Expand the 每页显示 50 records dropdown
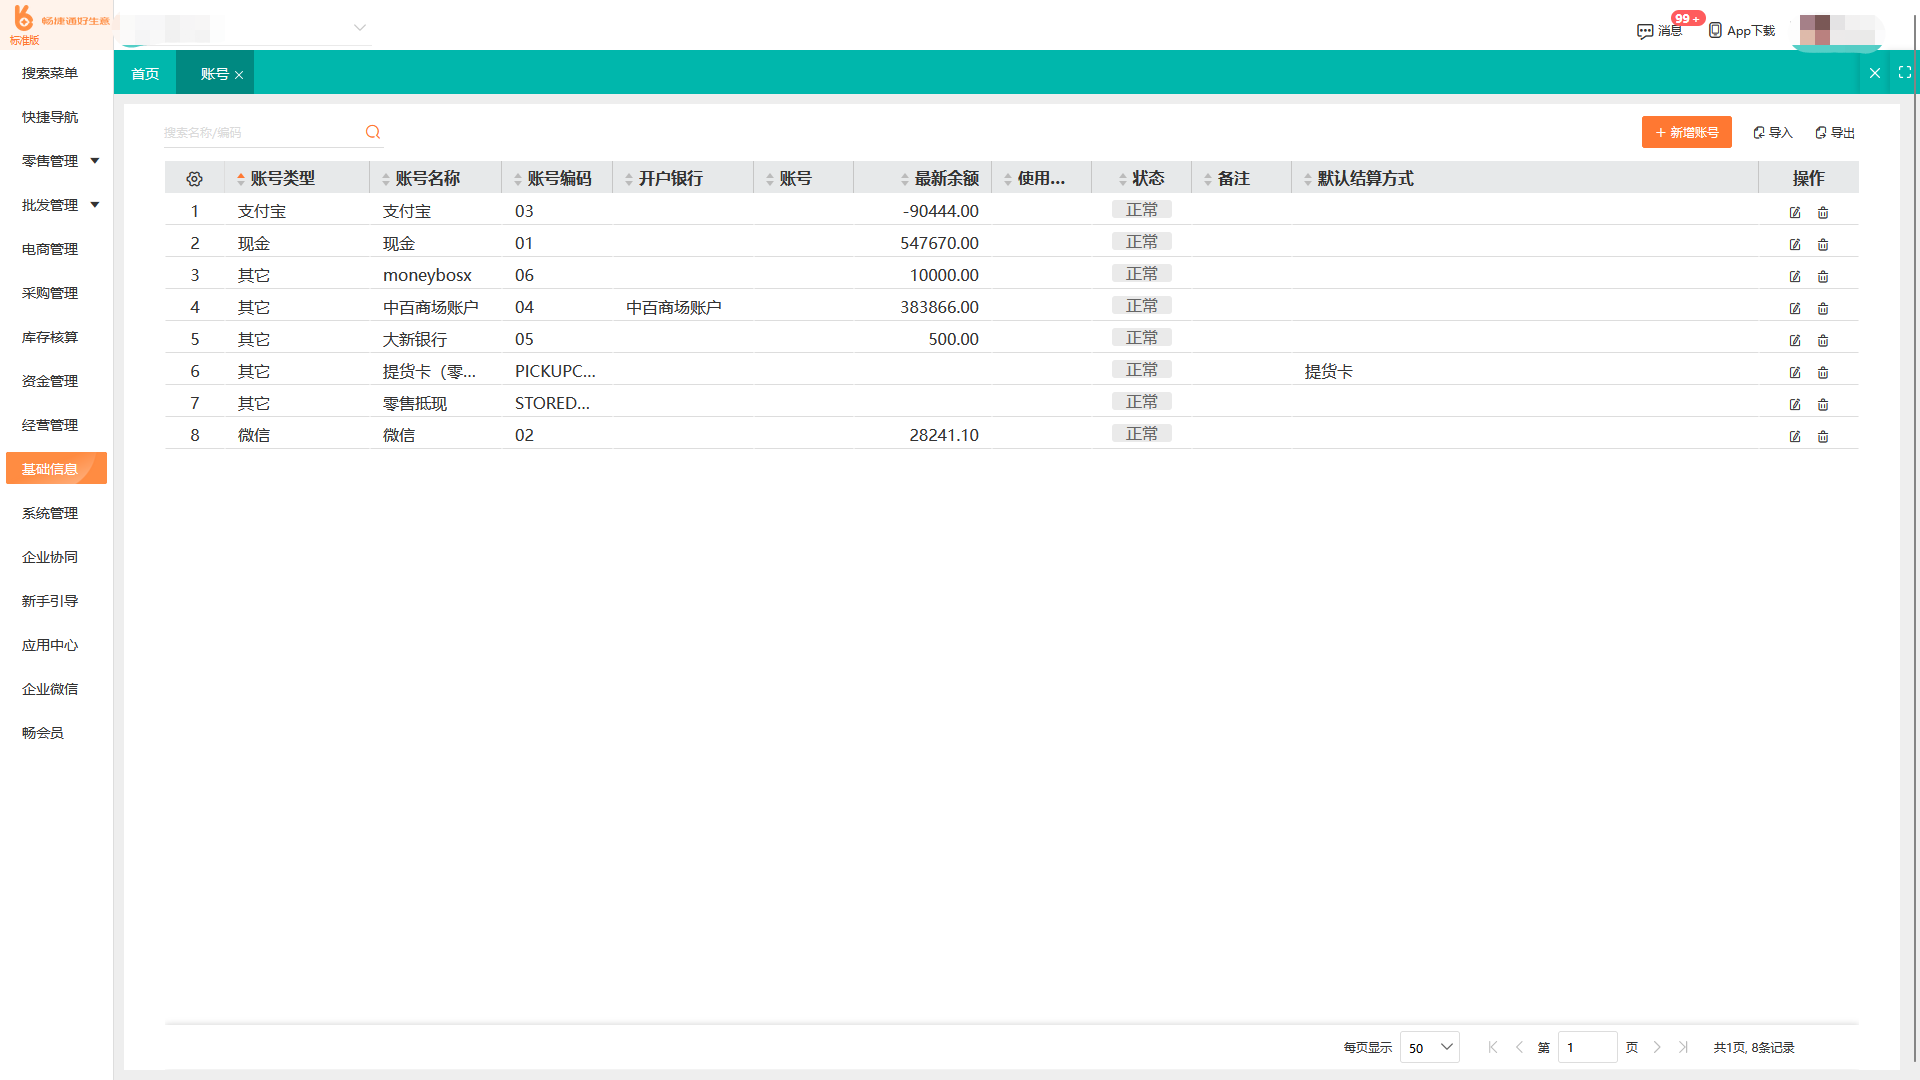 (1429, 1046)
